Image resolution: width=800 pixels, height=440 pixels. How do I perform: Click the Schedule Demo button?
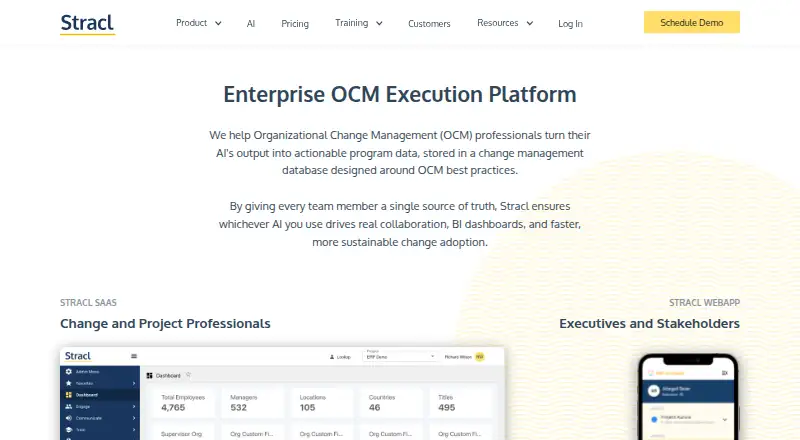click(691, 22)
